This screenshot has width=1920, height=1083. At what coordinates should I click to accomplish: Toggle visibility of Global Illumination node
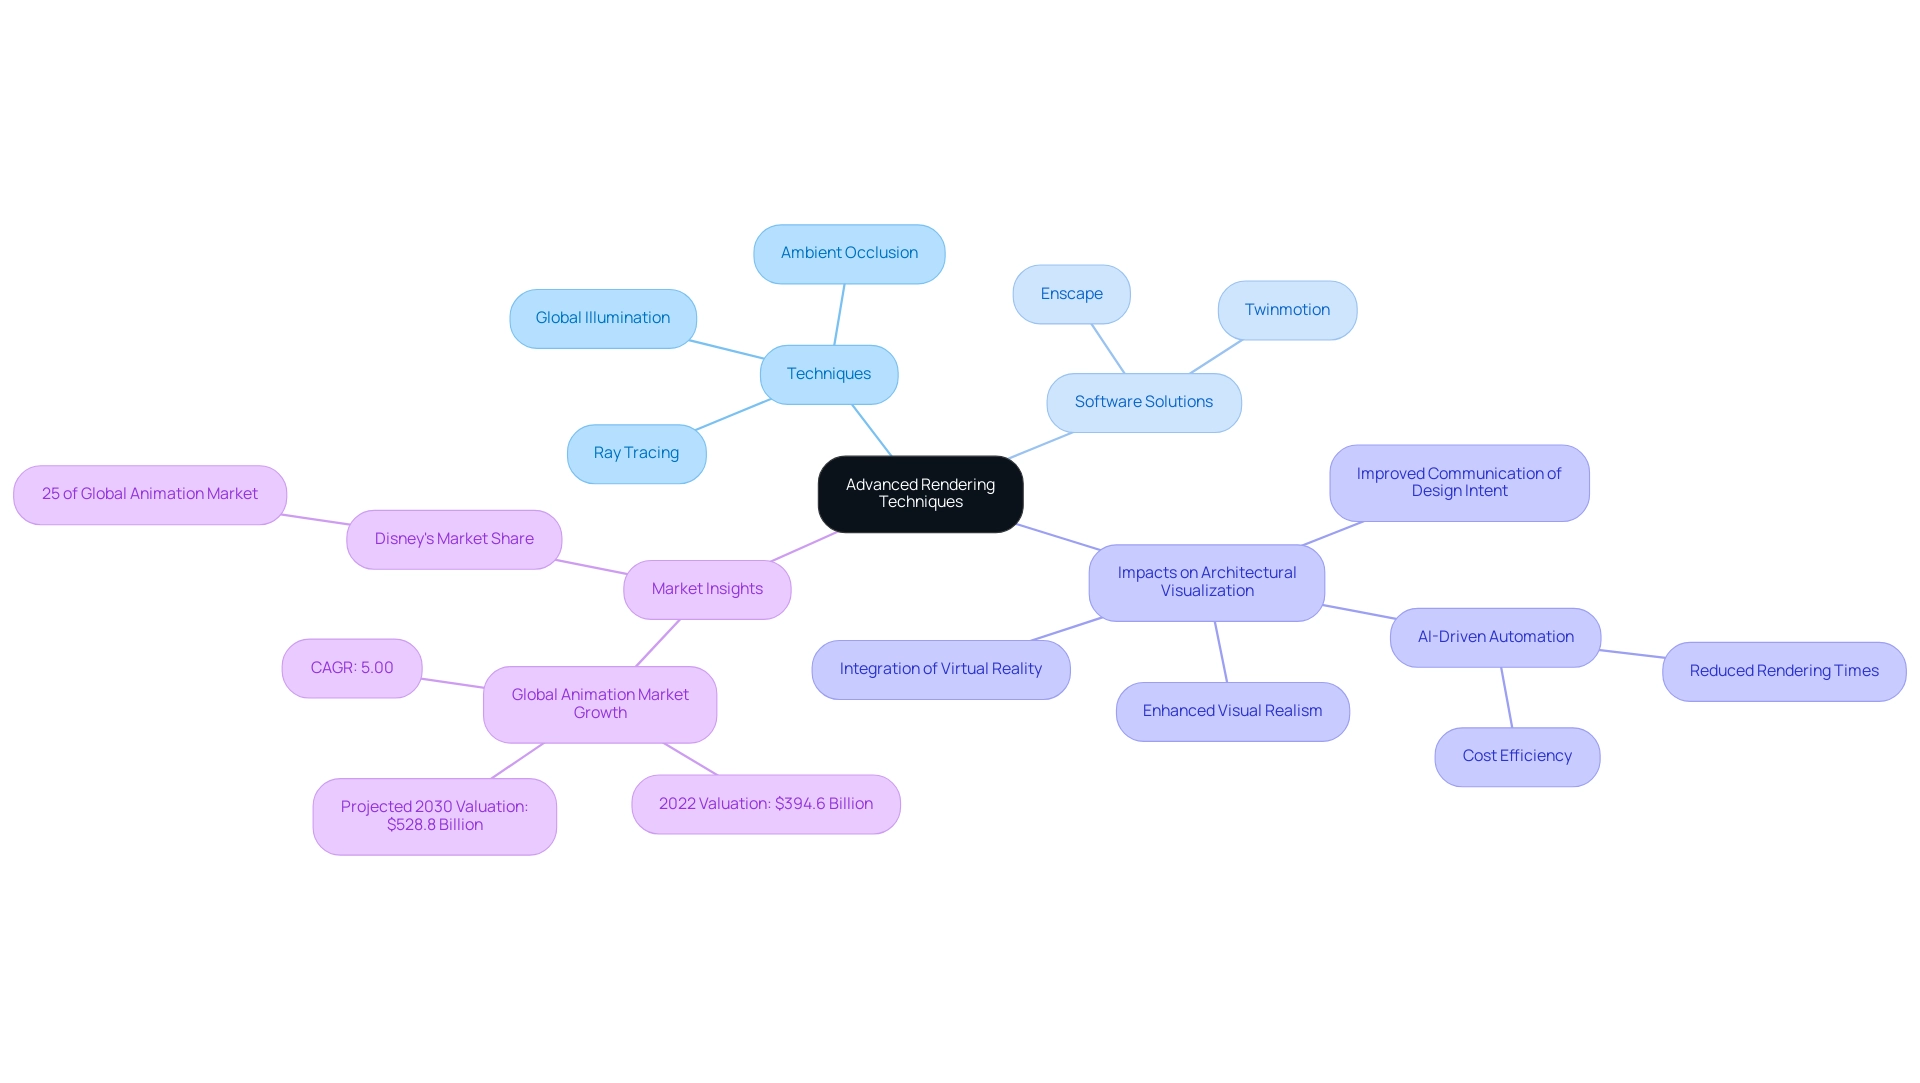point(601,317)
